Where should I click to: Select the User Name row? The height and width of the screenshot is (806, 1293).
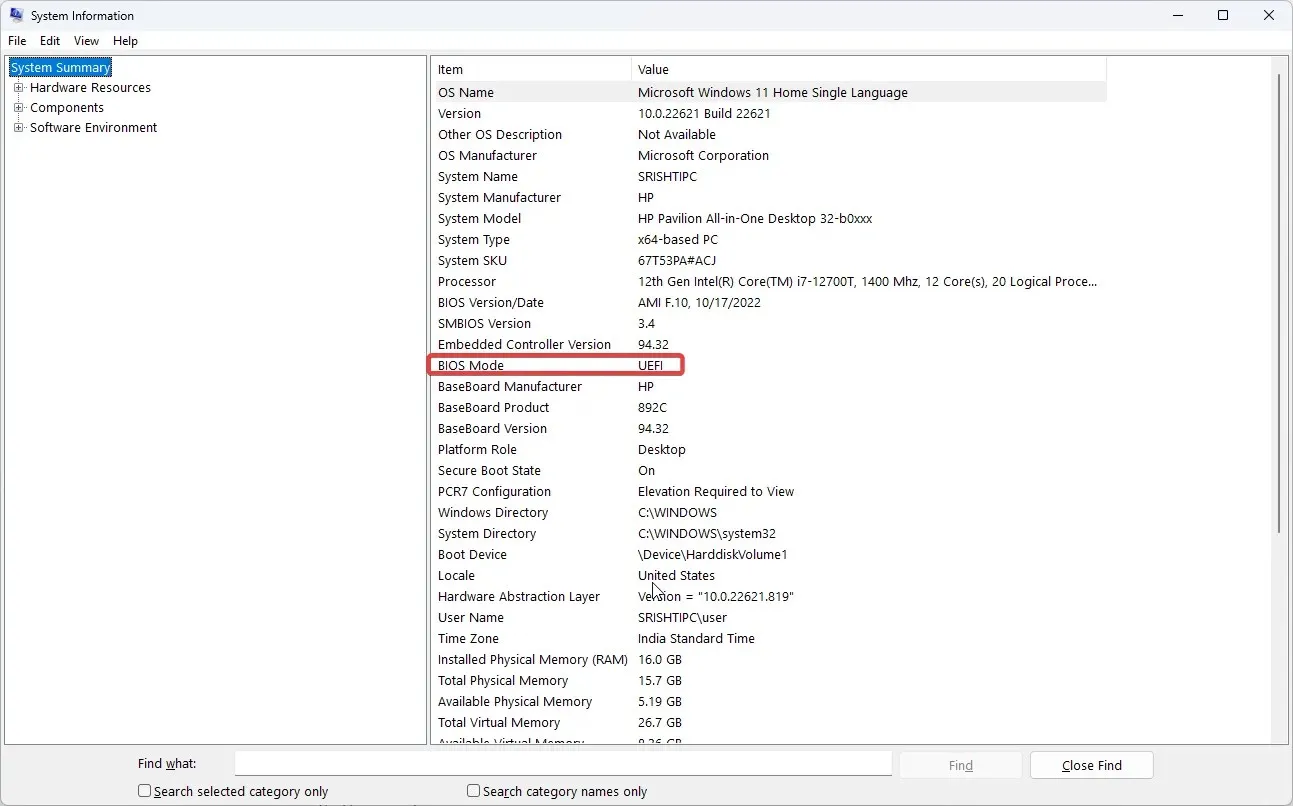pos(769,617)
